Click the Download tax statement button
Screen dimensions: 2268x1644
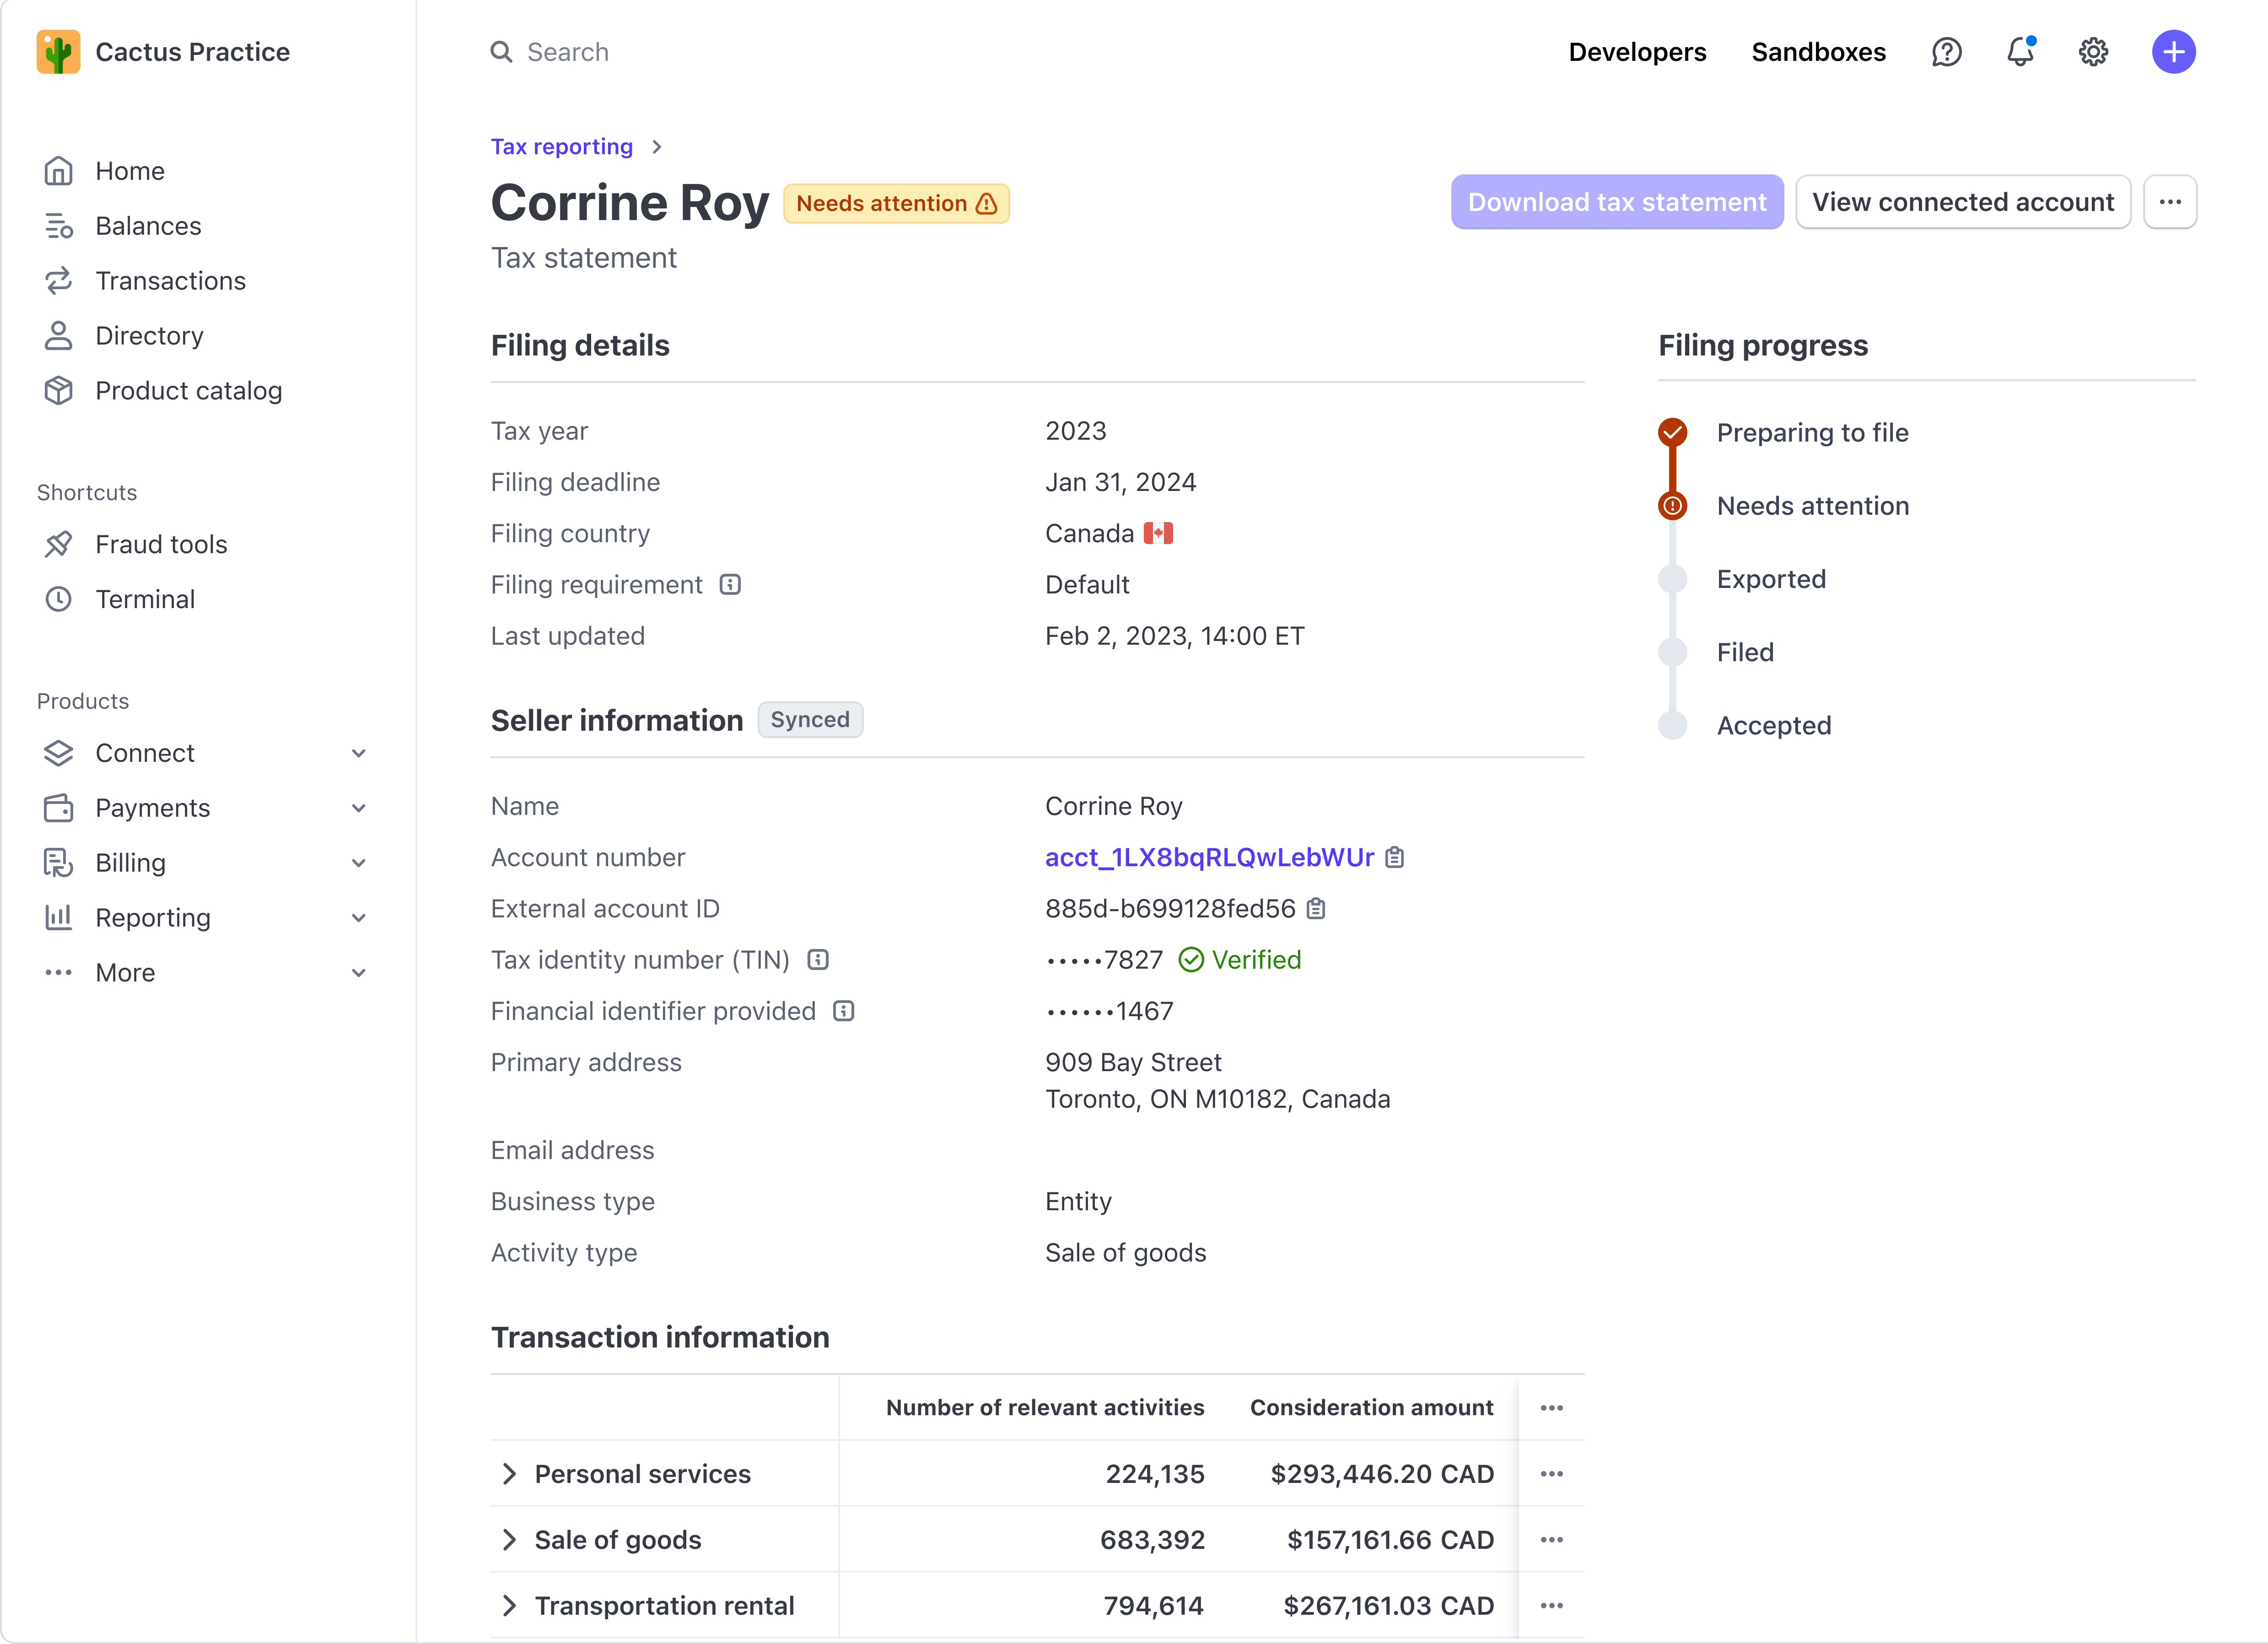click(x=1616, y=201)
